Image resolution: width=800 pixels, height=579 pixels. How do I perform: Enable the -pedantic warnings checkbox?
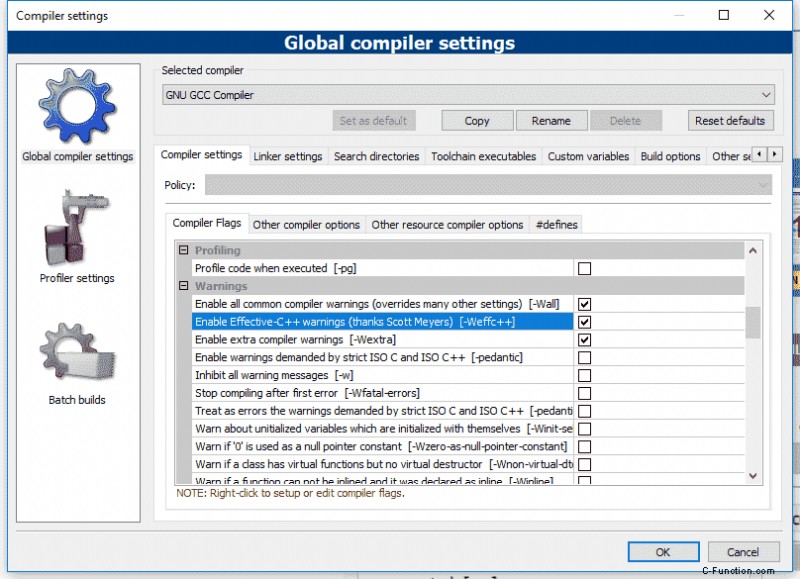584,358
